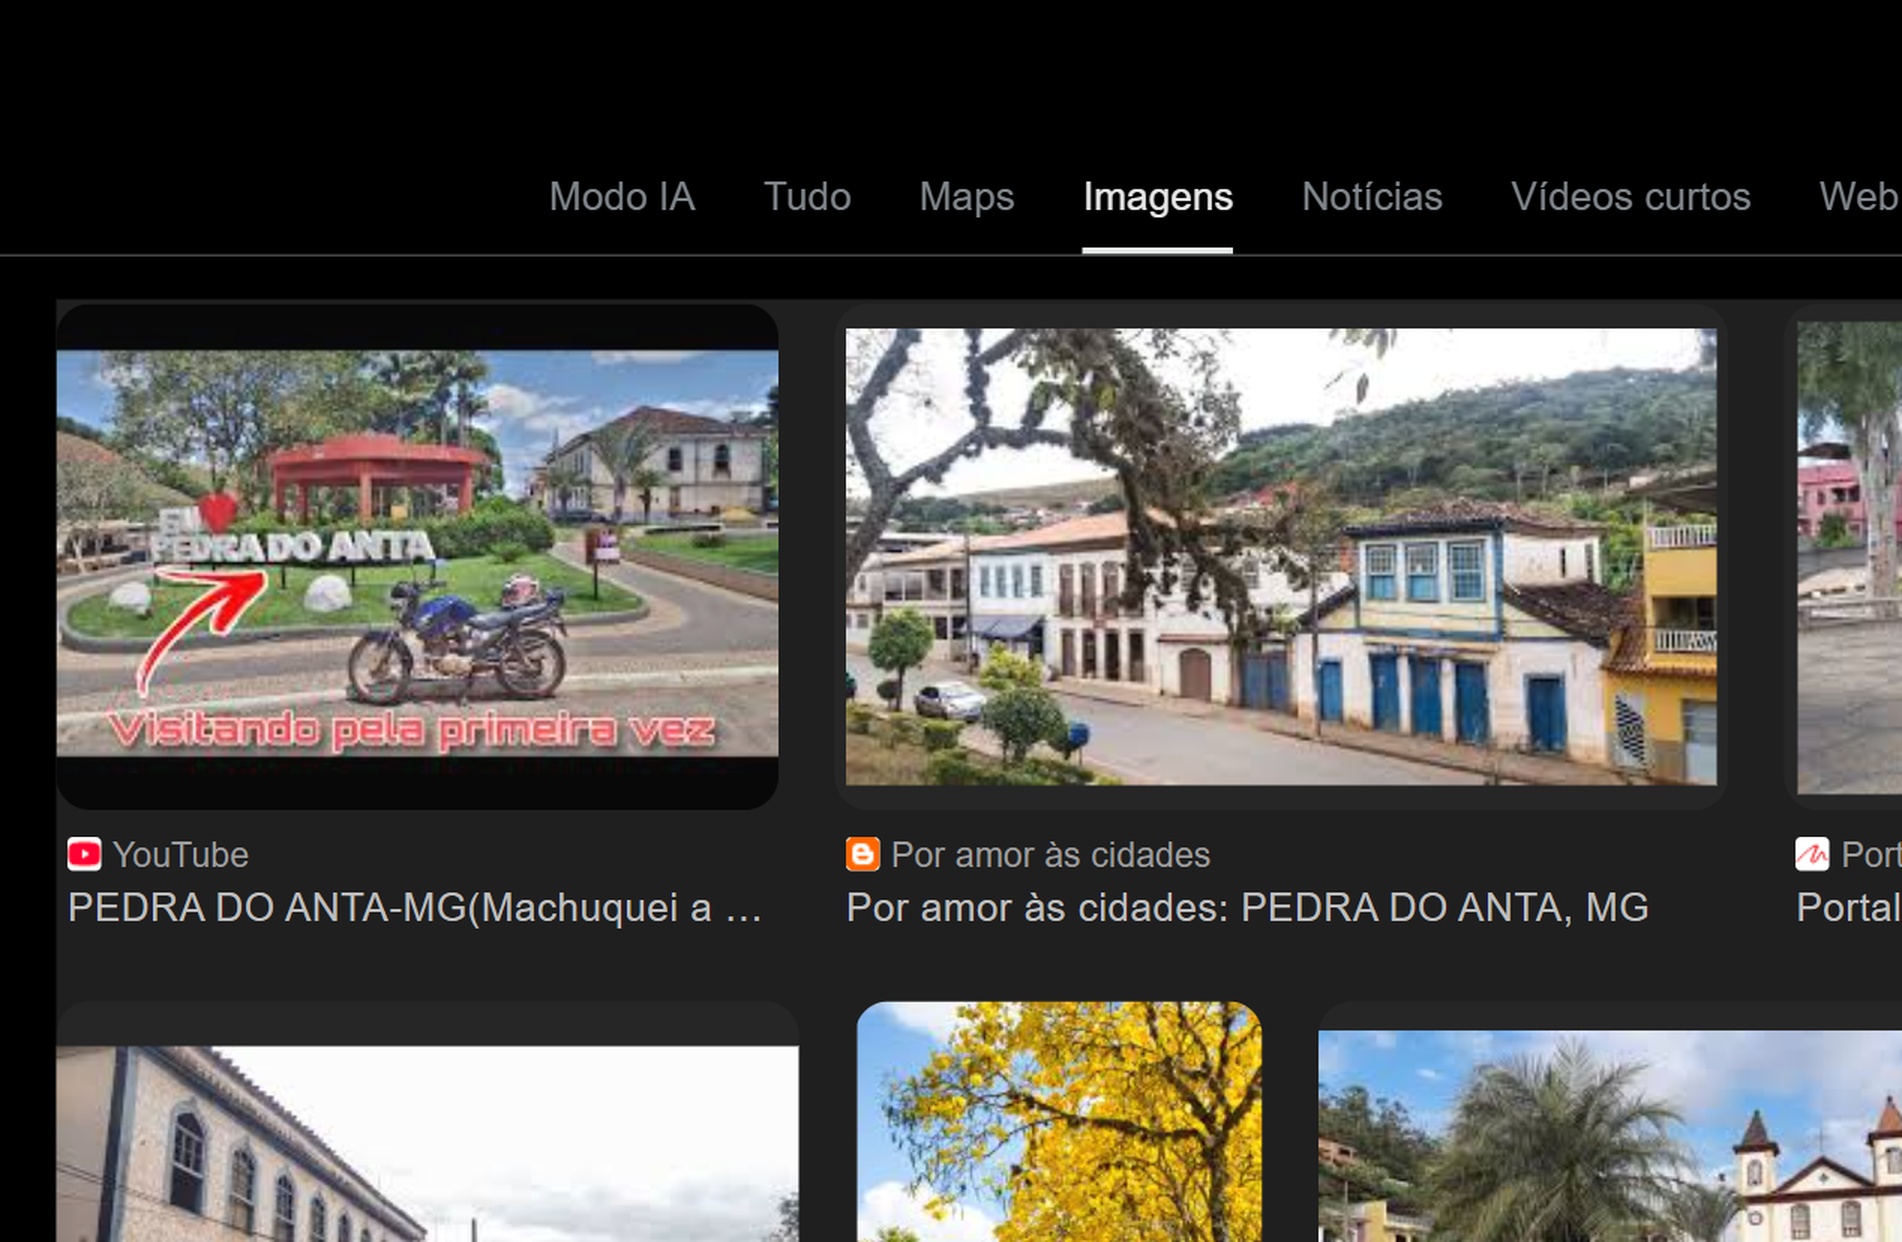Click the red Portal favicon icon

(1811, 854)
